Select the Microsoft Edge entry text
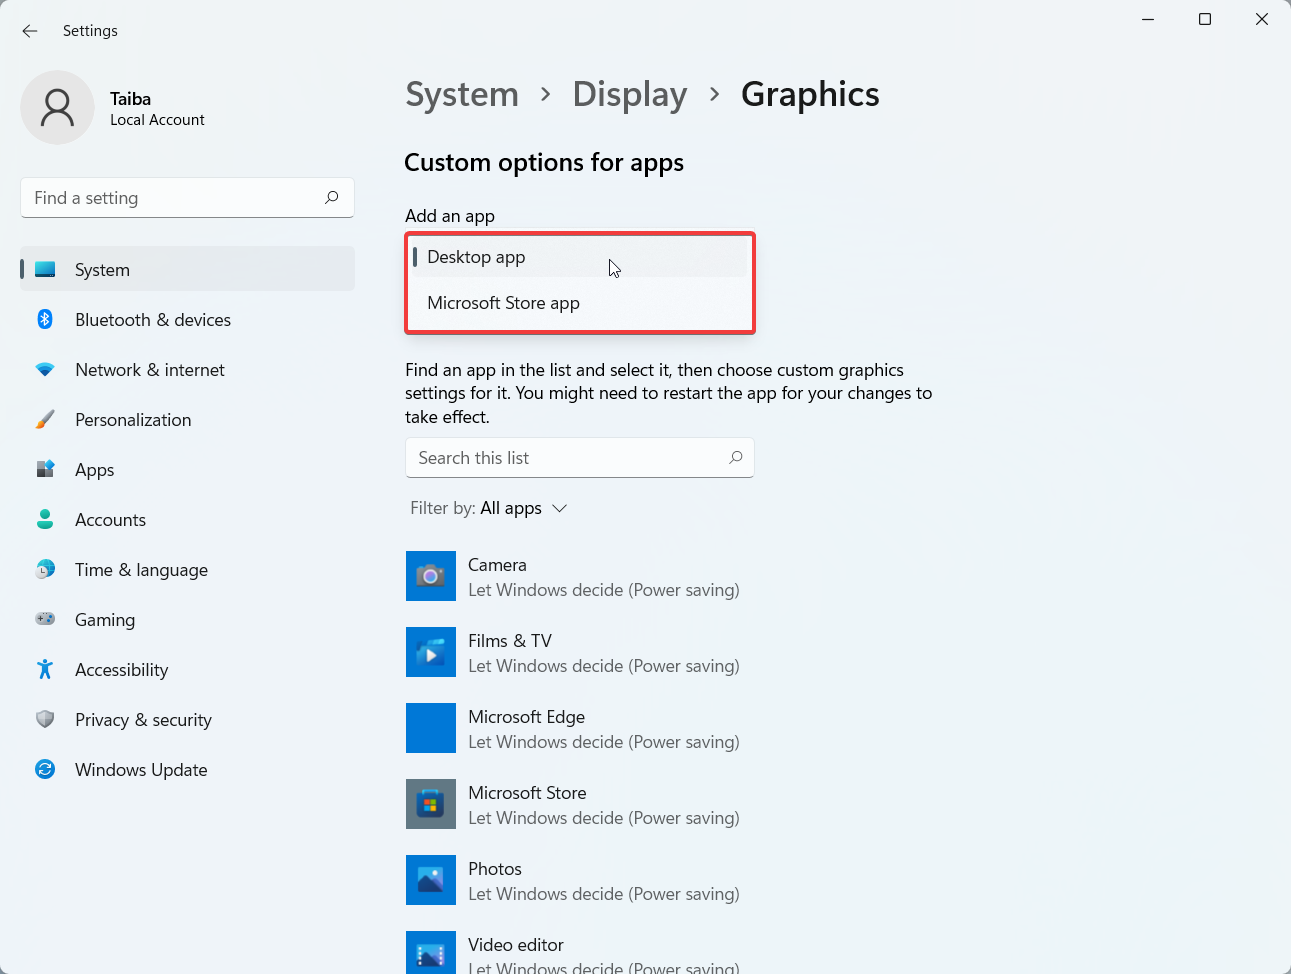This screenshot has height=974, width=1291. (x=527, y=717)
